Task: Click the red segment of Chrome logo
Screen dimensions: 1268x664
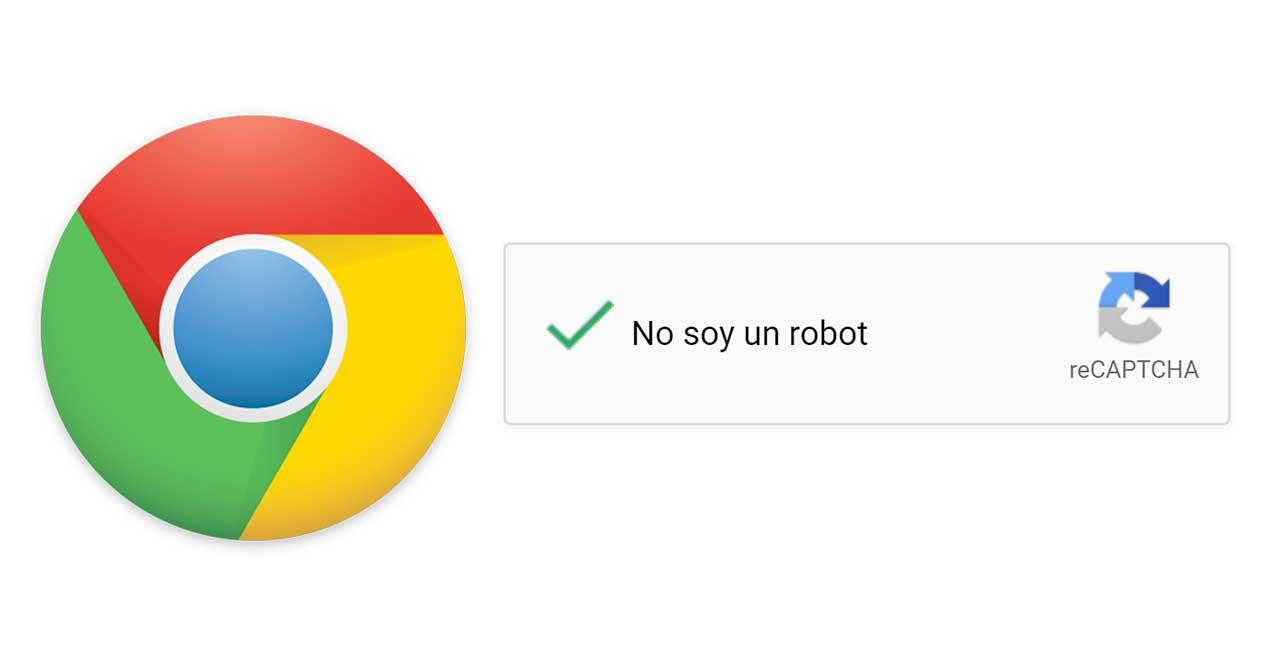Action: (x=260, y=175)
